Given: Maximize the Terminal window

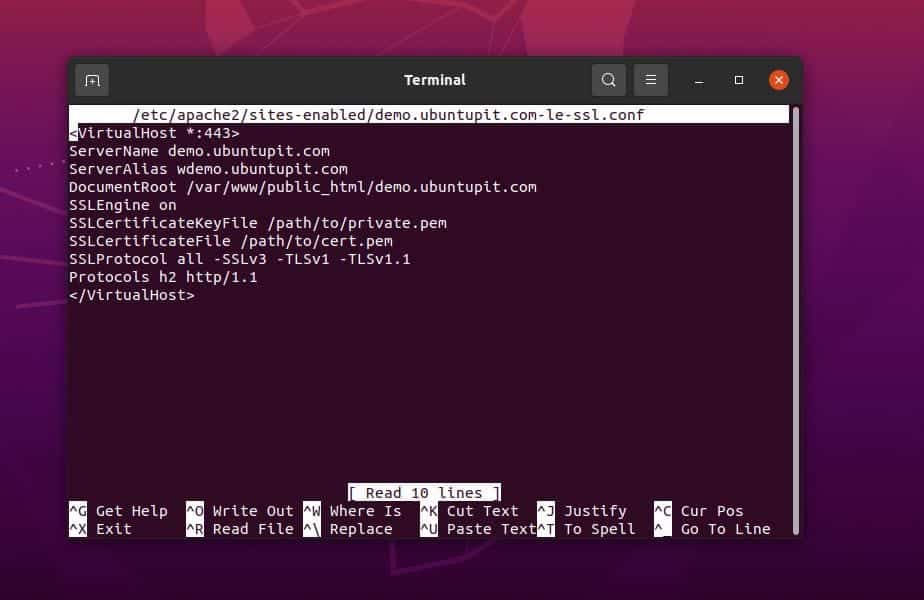Looking at the screenshot, I should point(739,80).
